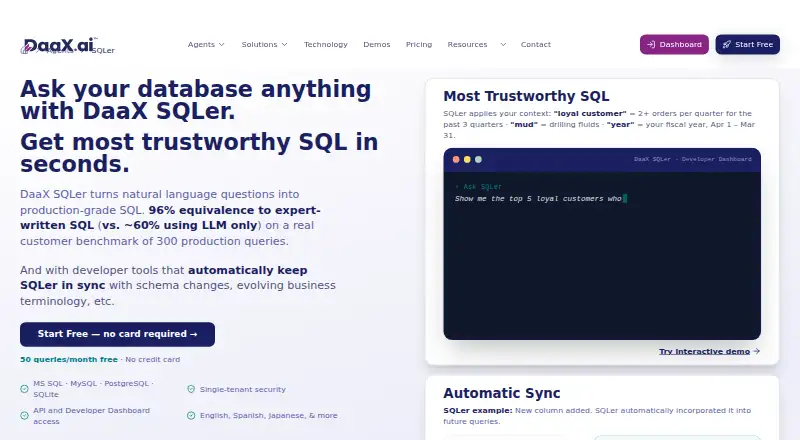Click the 'Single-tenant security' feature text
The height and width of the screenshot is (440, 800).
pos(243,389)
